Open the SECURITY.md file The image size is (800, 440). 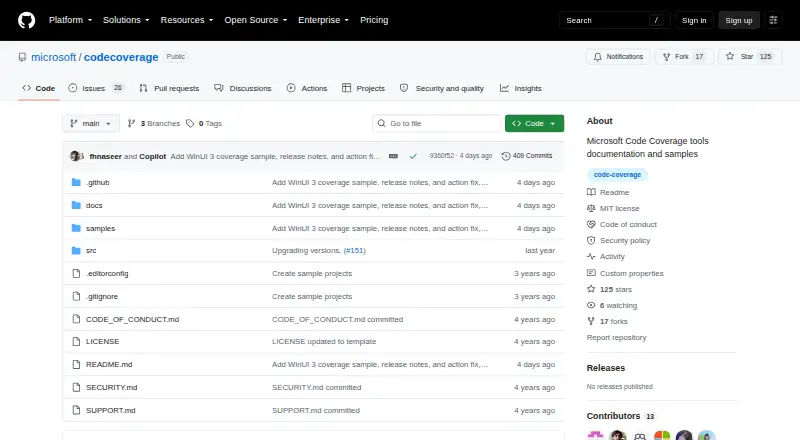112,387
